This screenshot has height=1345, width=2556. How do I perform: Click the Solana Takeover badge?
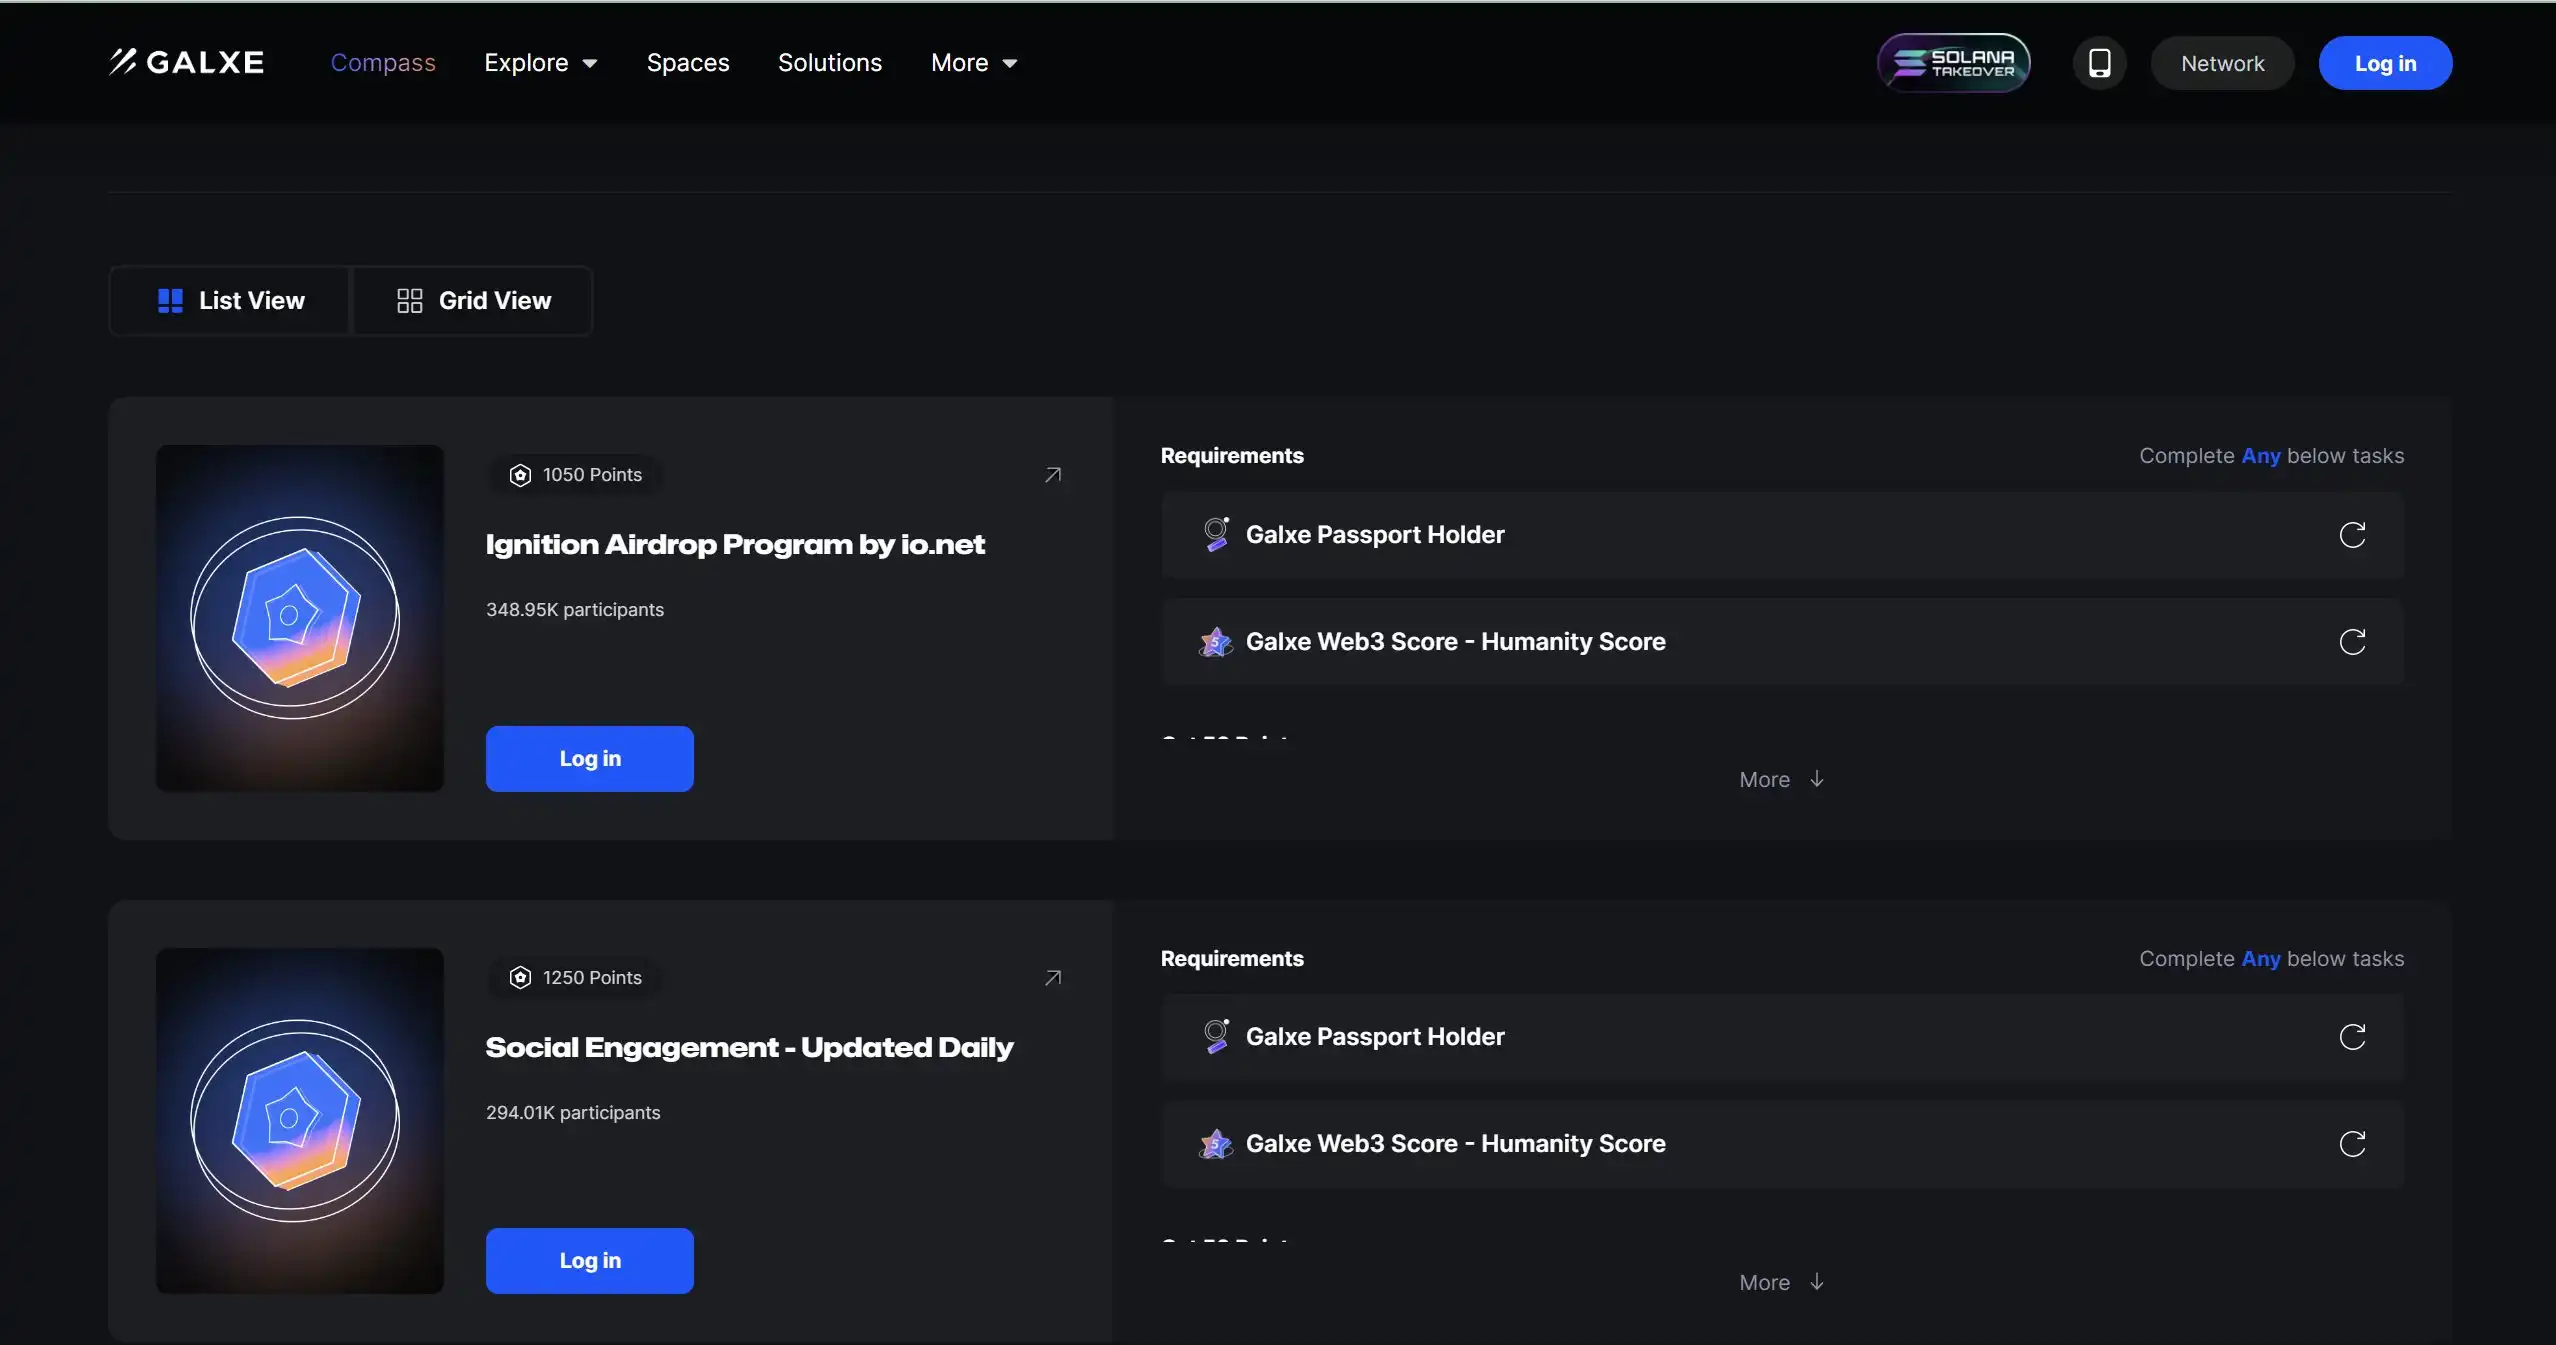pyautogui.click(x=1953, y=63)
